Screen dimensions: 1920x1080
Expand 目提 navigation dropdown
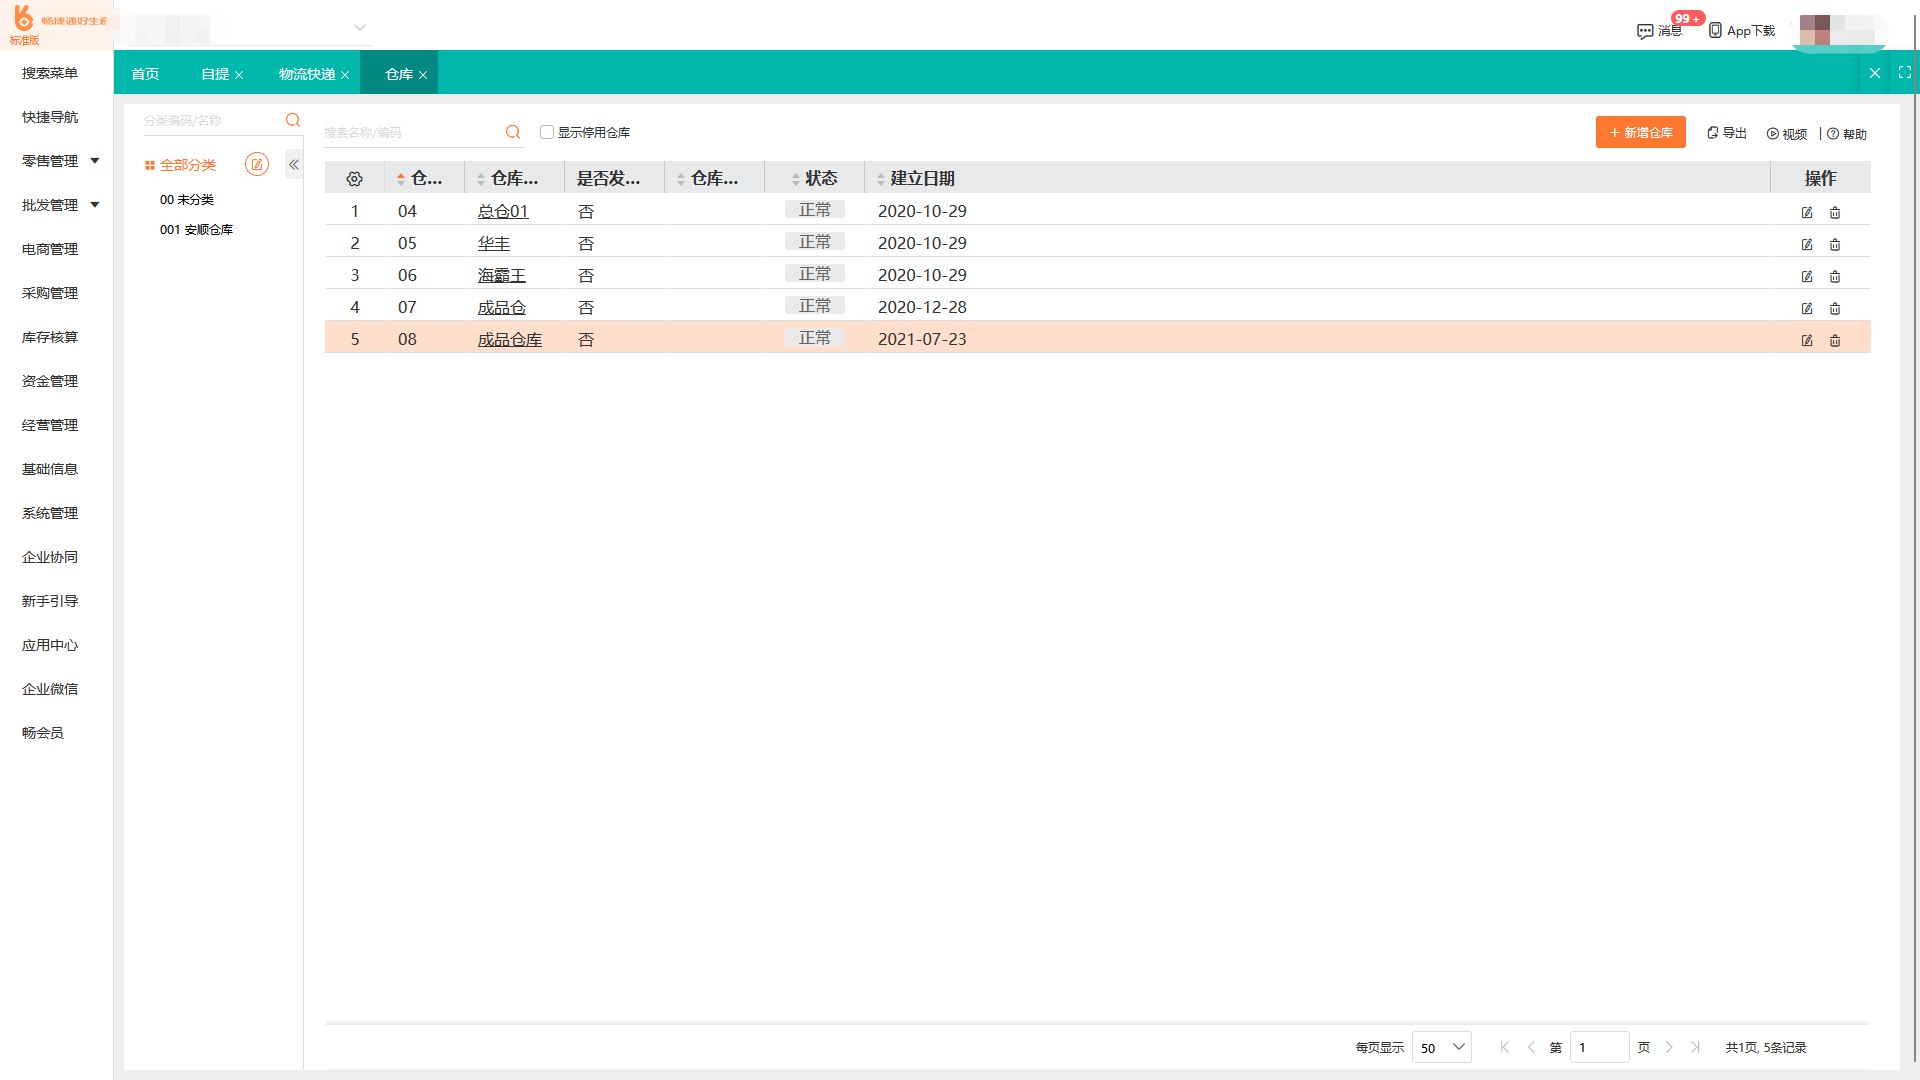(215, 74)
